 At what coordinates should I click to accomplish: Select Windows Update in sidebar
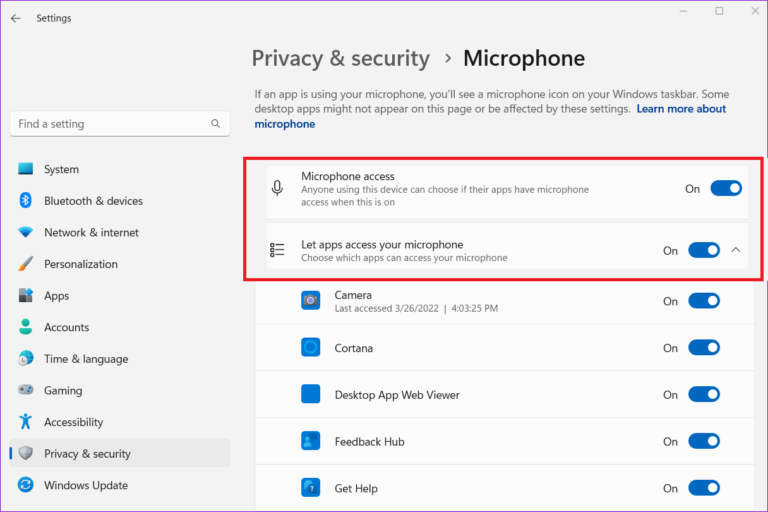pyautogui.click(x=120, y=485)
